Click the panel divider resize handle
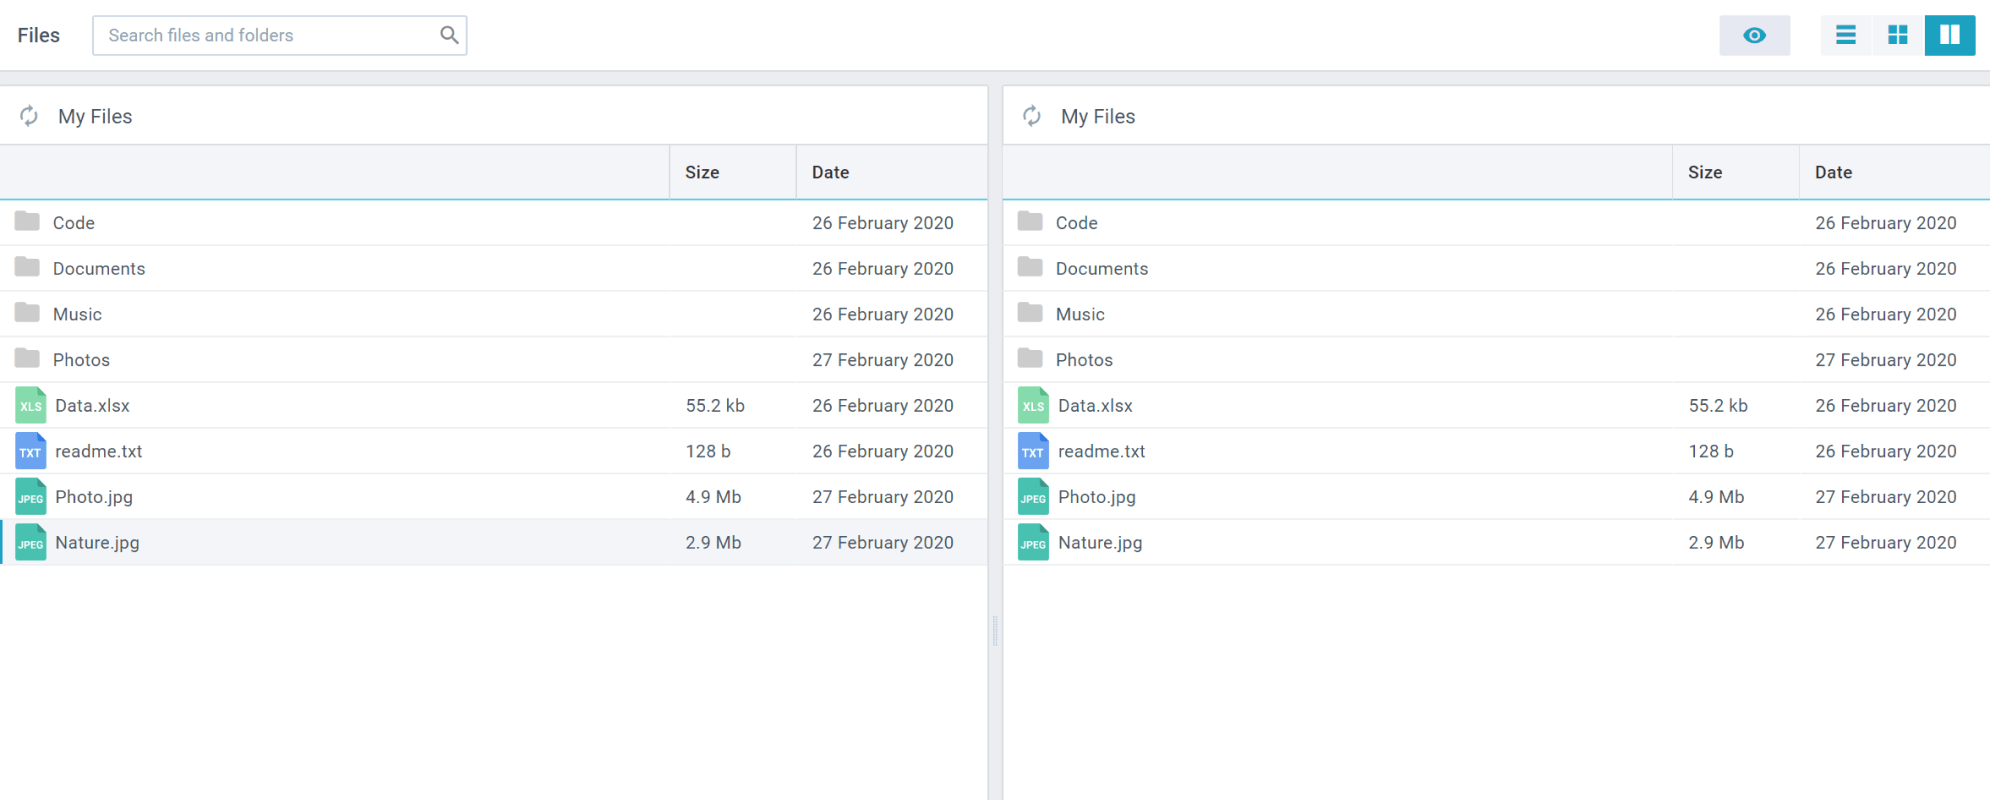Image resolution: width=1990 pixels, height=800 pixels. pyautogui.click(x=995, y=631)
